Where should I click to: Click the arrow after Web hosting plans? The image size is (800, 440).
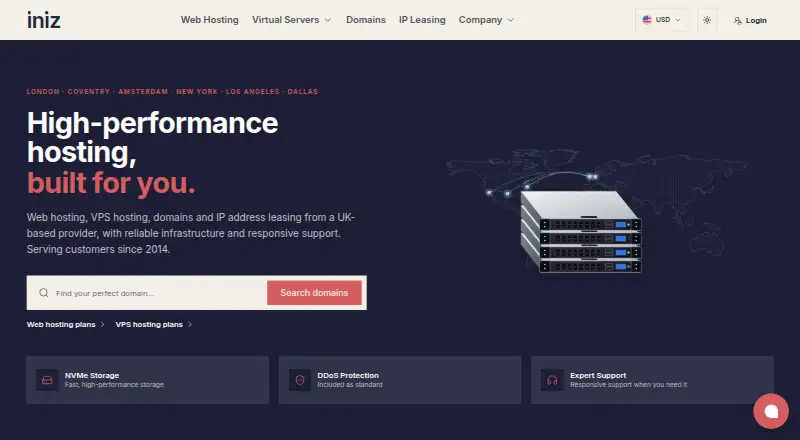pos(103,325)
